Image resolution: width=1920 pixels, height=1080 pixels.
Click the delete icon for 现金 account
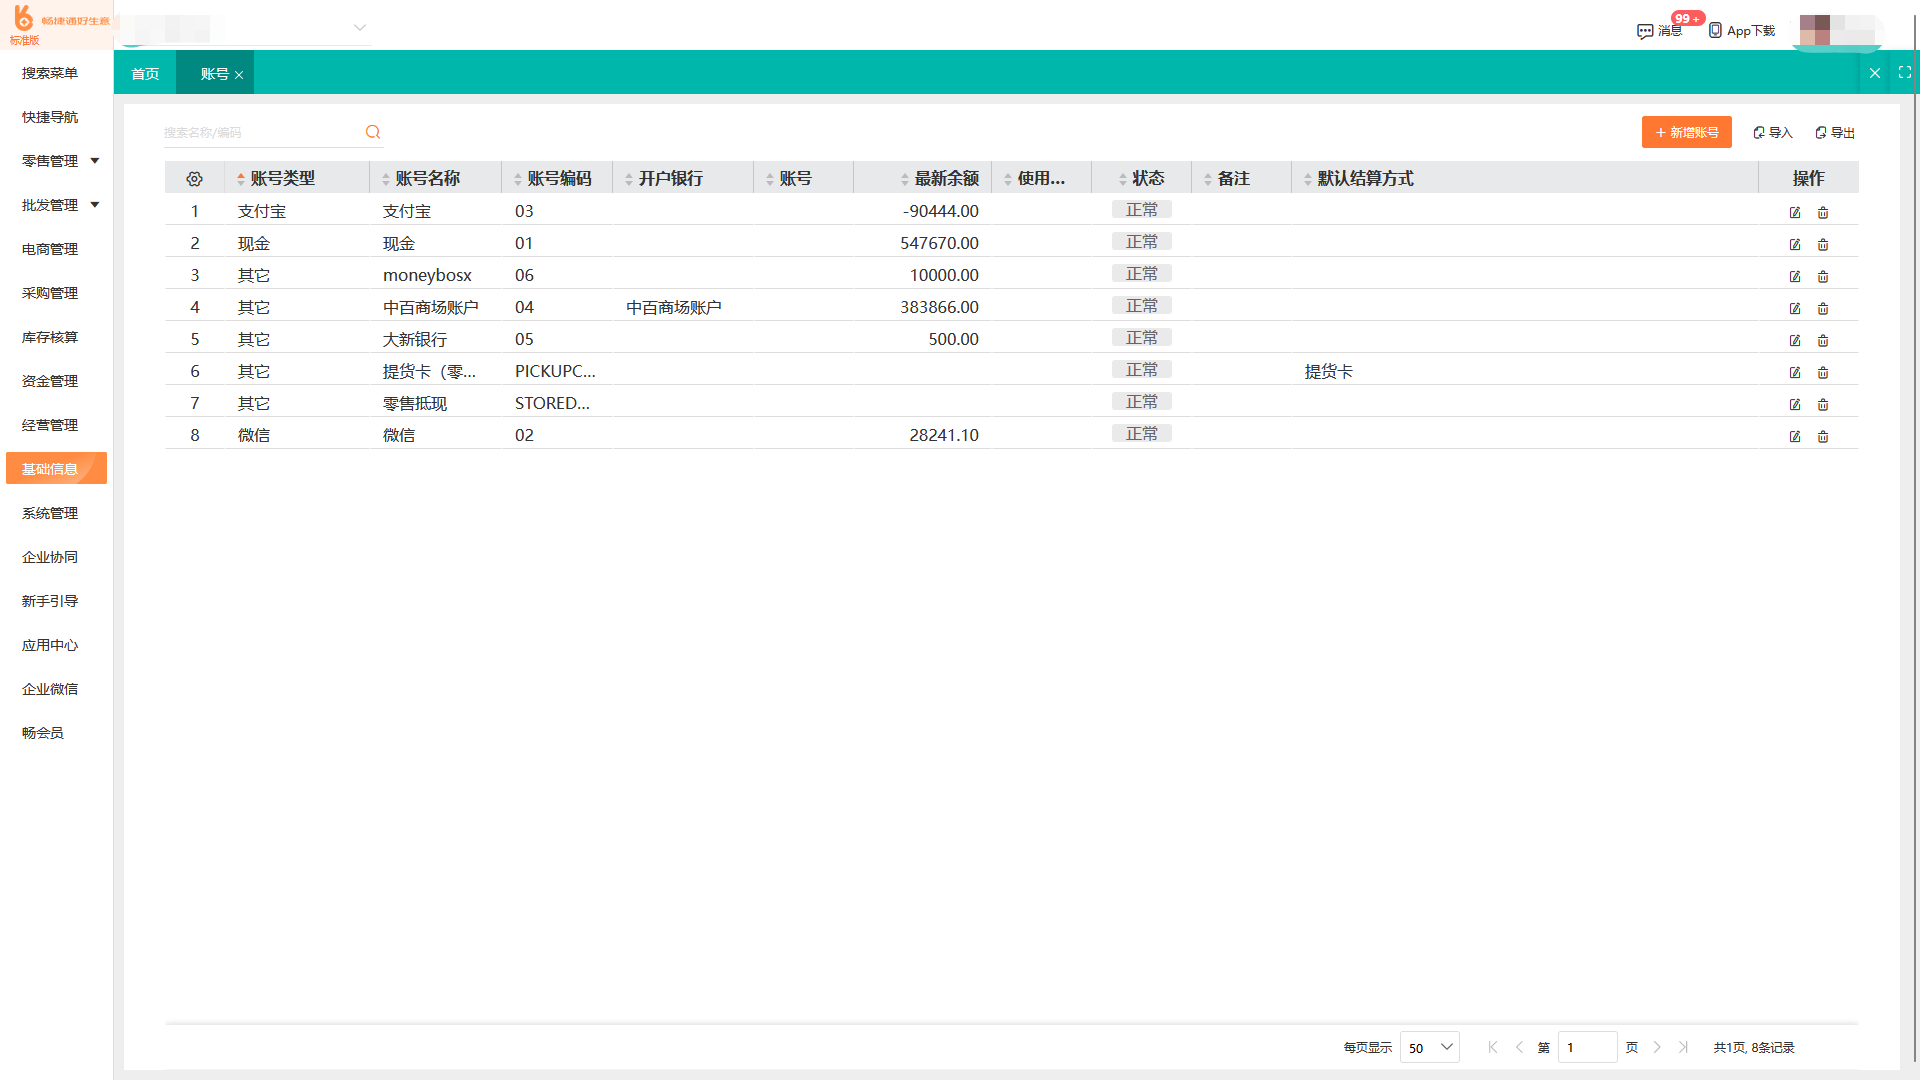1824,243
